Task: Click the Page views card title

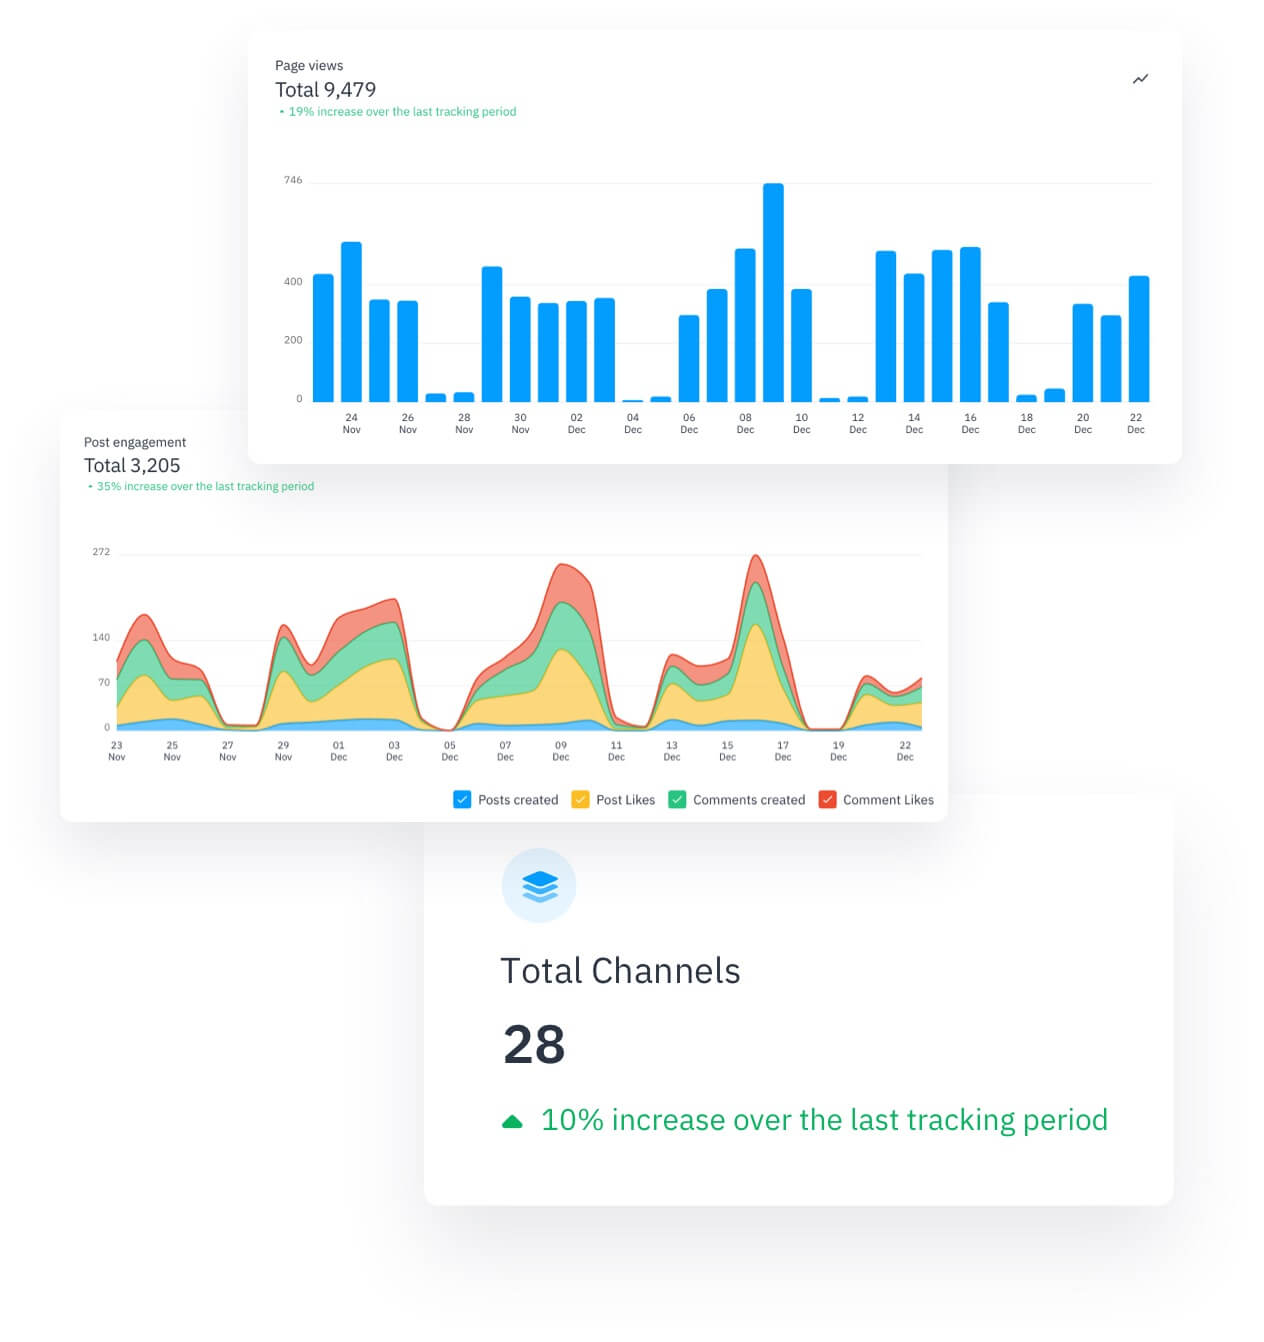Action: pos(309,66)
